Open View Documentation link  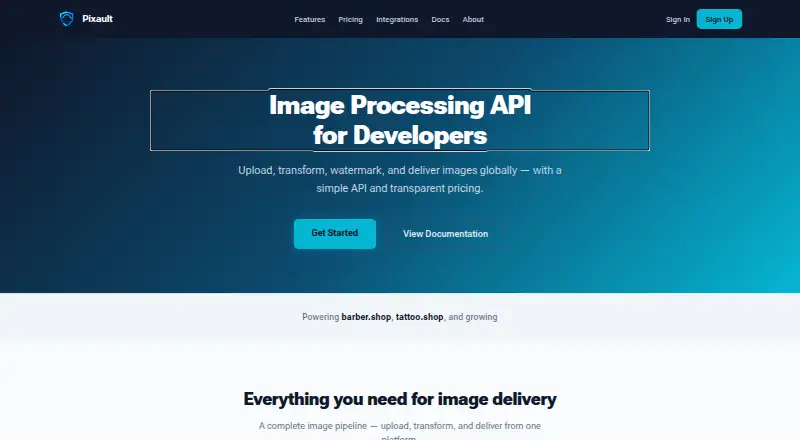click(x=445, y=234)
